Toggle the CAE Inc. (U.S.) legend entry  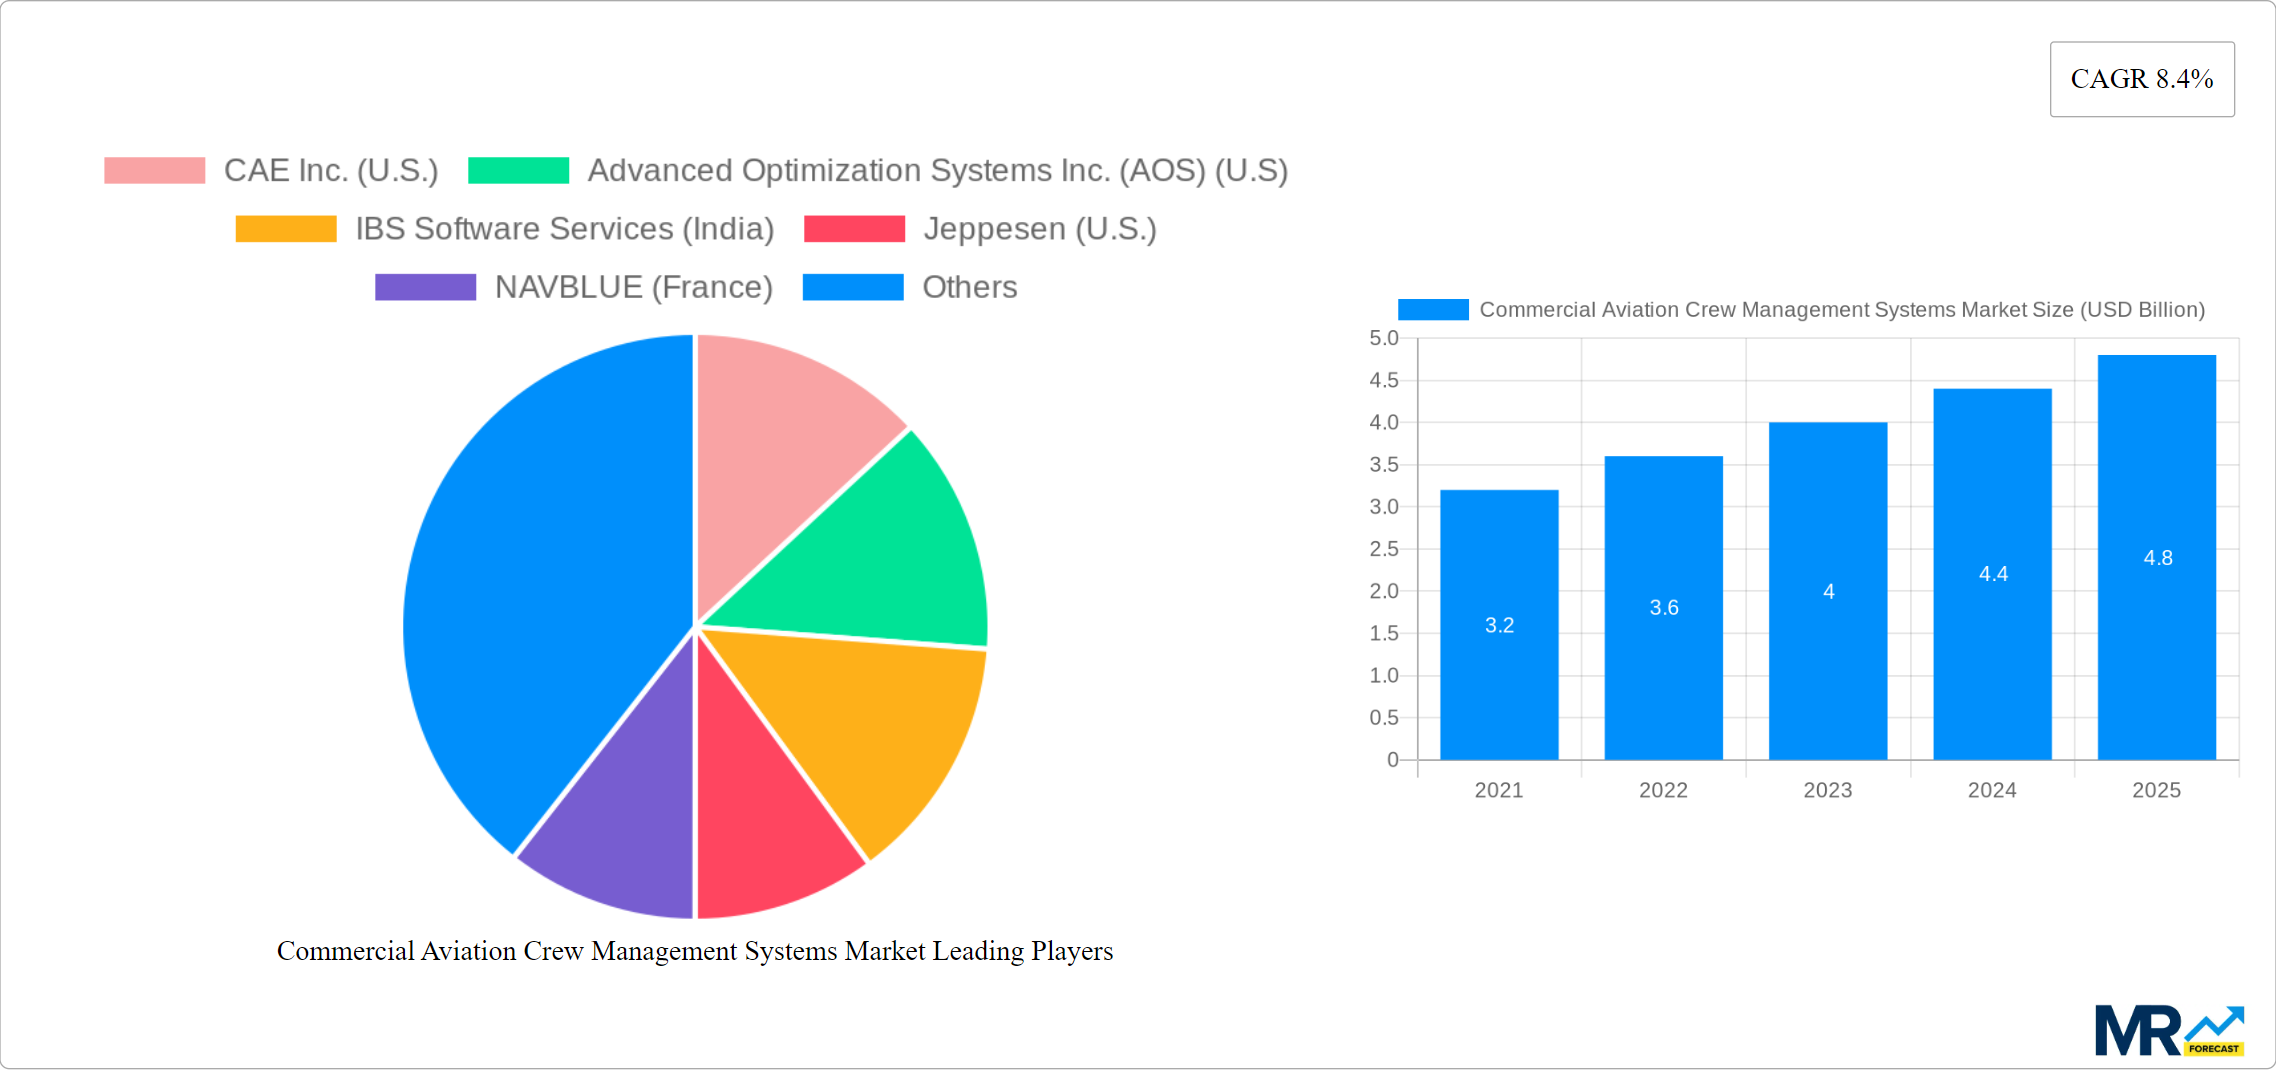pyautogui.click(x=331, y=170)
